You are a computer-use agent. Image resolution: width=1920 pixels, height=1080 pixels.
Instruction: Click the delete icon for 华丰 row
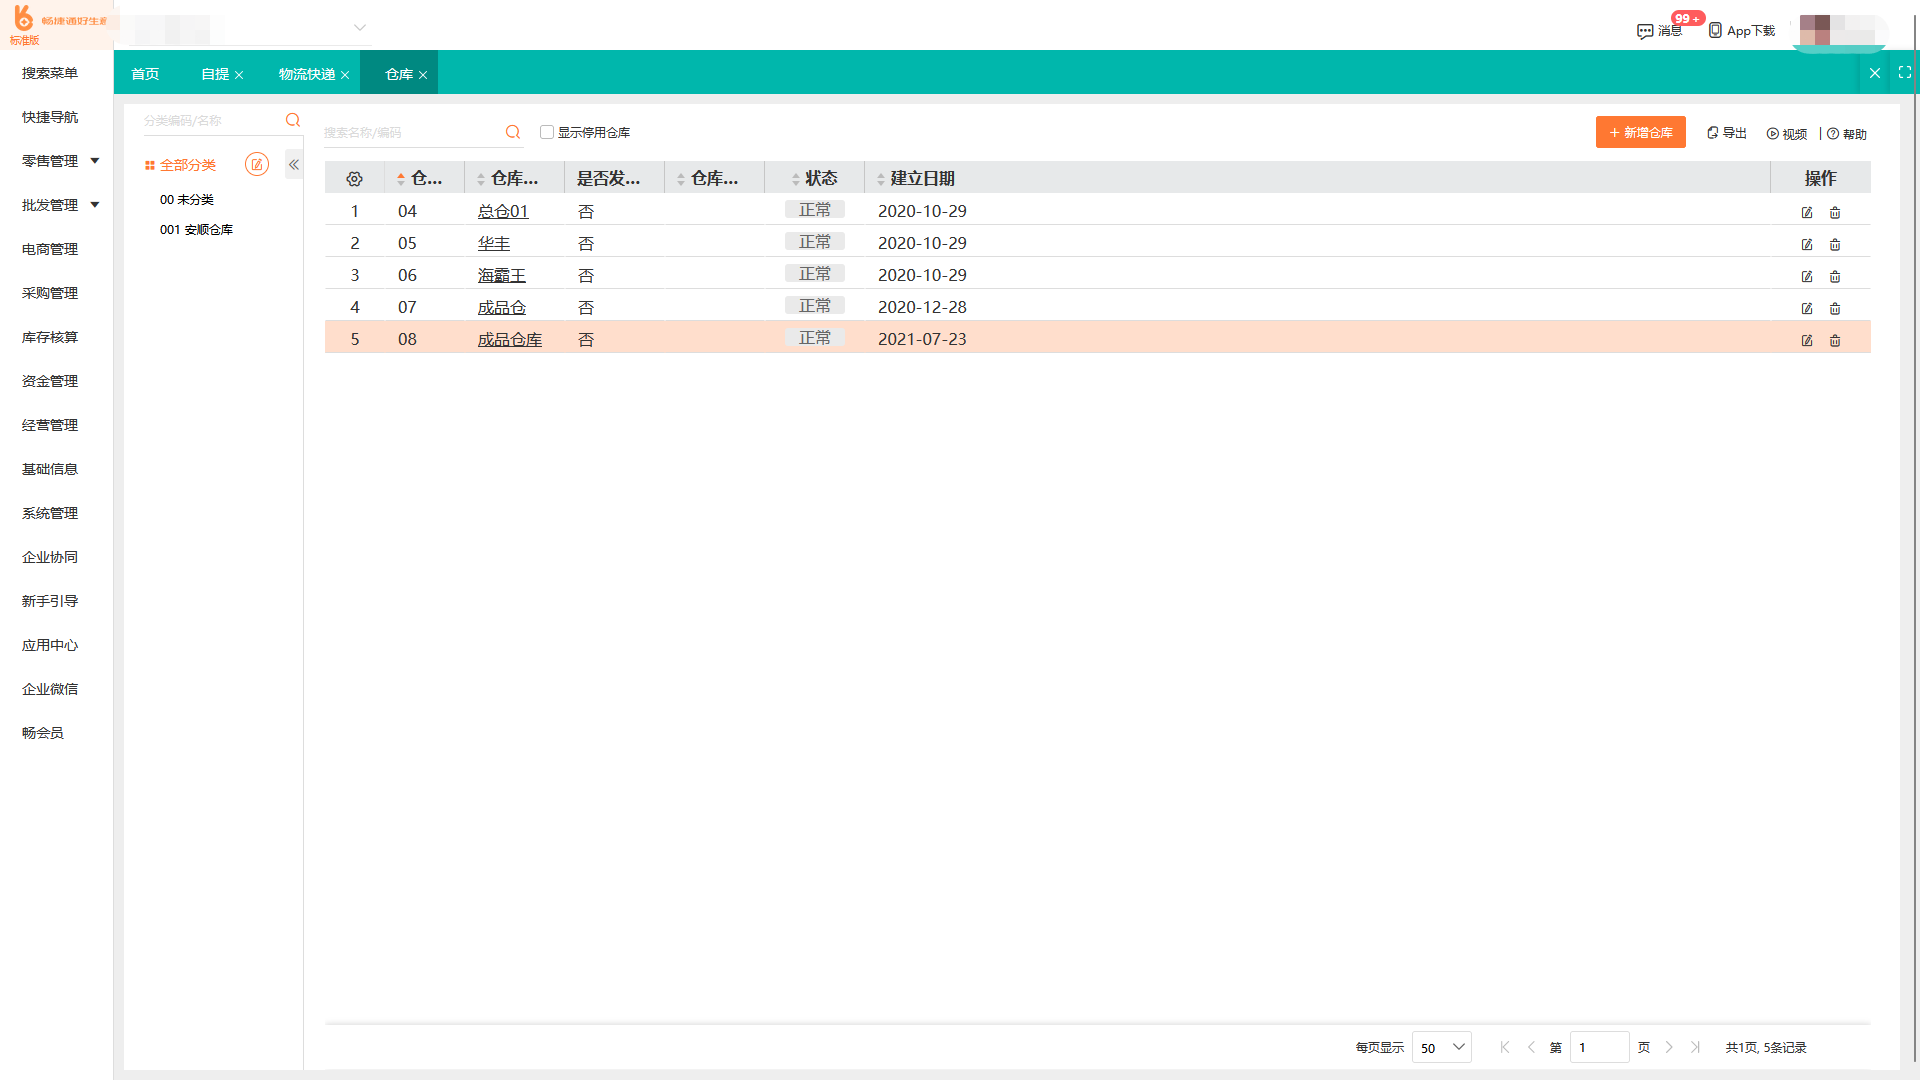tap(1836, 243)
